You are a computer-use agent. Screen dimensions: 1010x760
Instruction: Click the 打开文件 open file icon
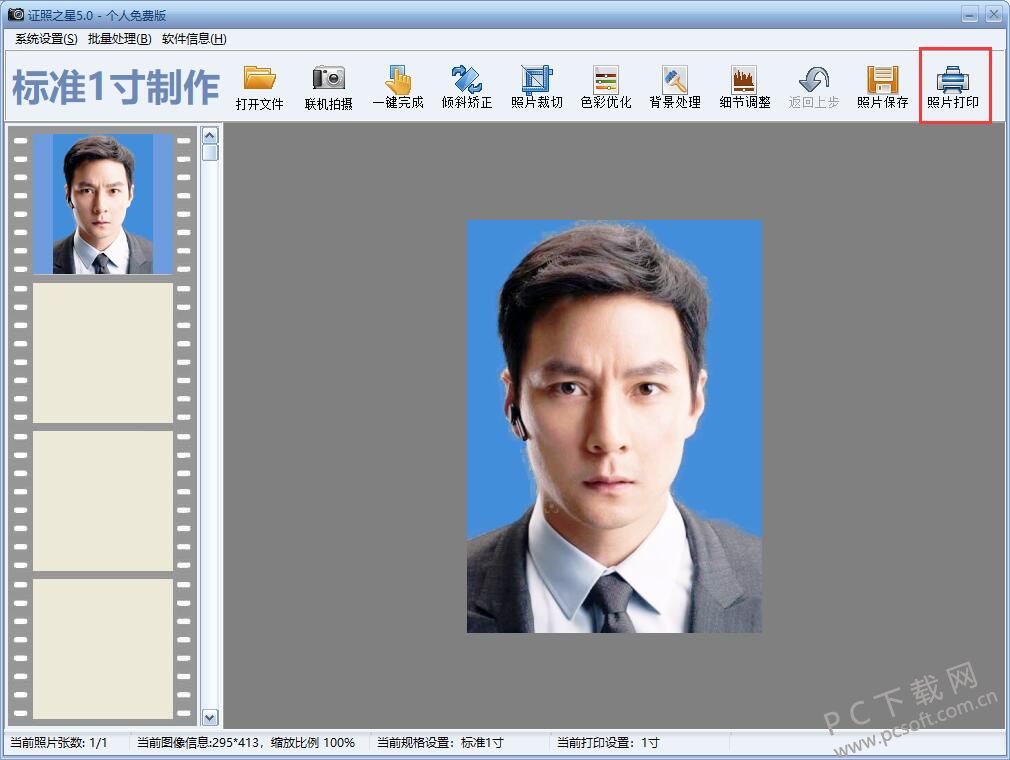(259, 87)
